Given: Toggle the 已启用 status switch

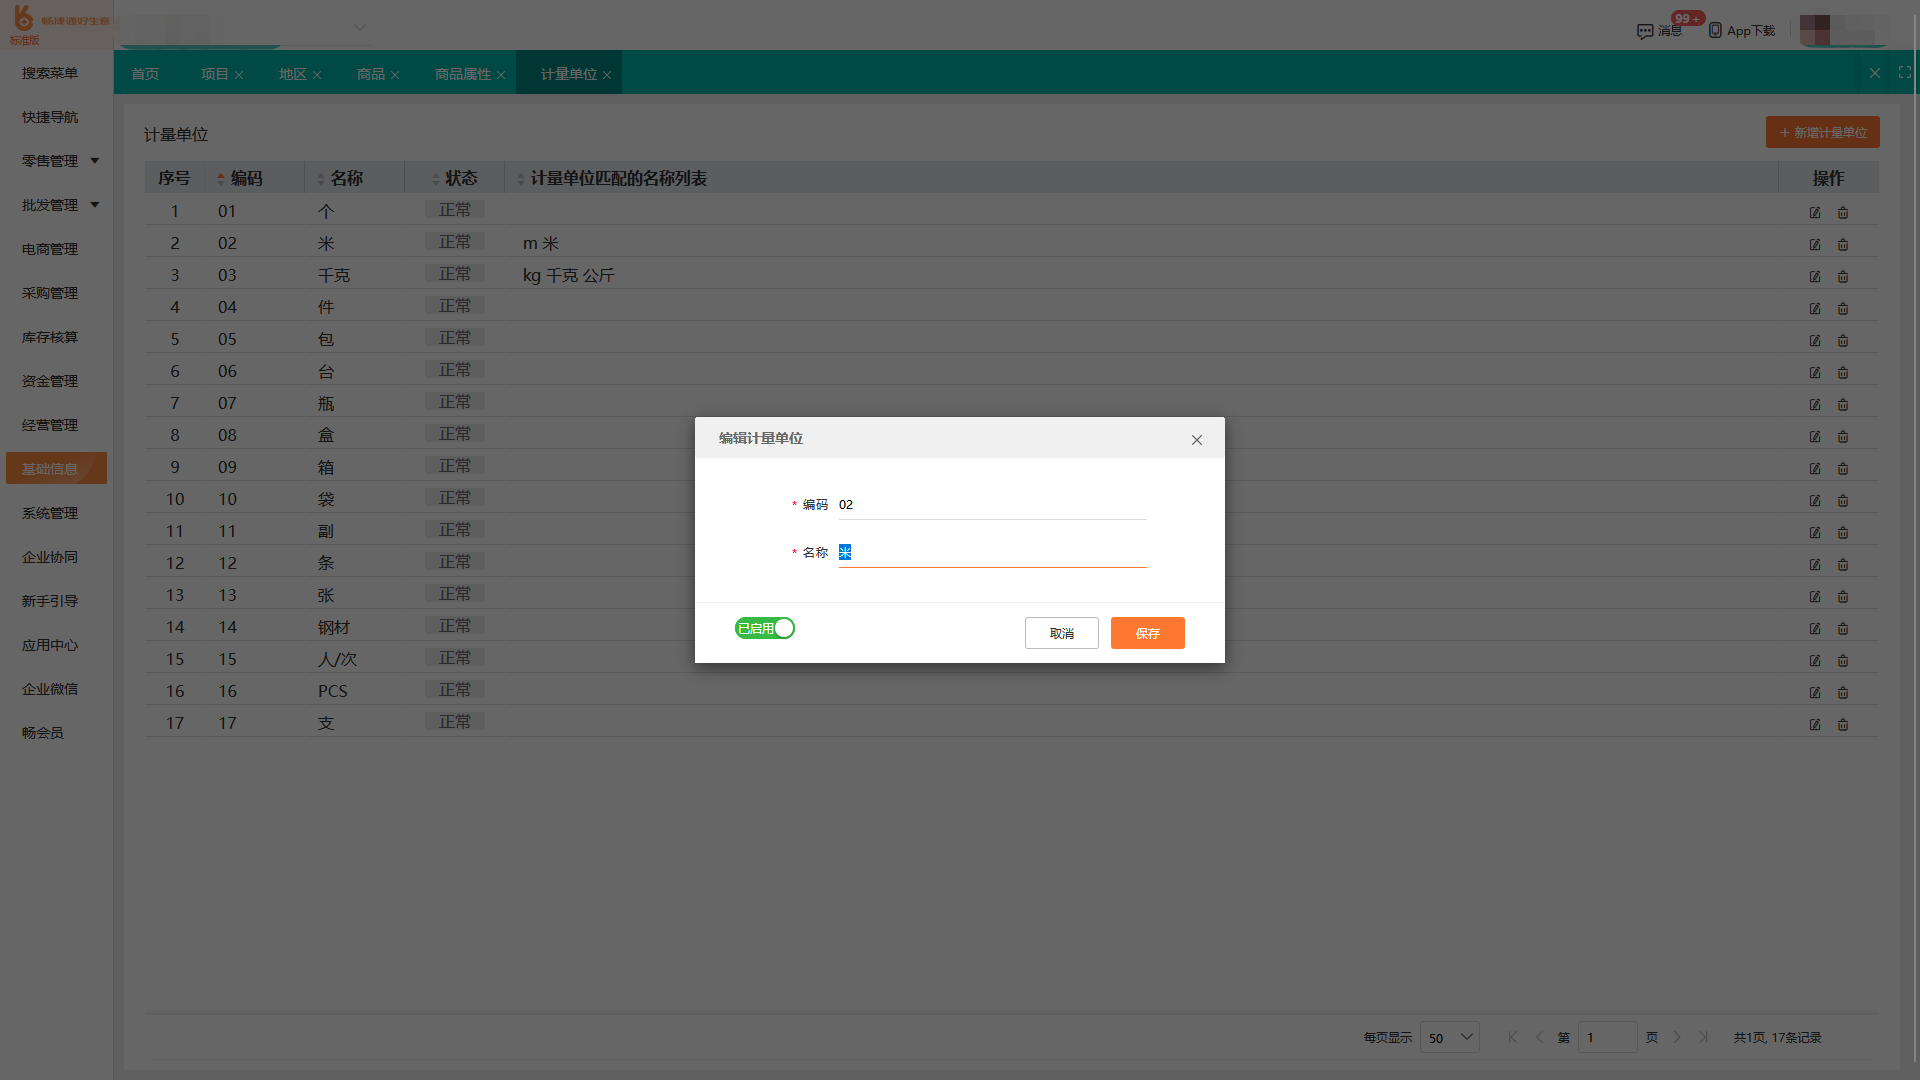Looking at the screenshot, I should [765, 628].
